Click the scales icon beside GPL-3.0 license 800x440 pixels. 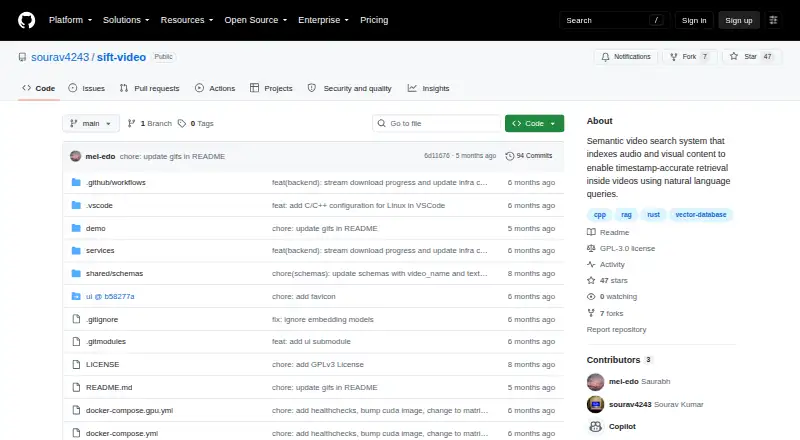[591, 249]
